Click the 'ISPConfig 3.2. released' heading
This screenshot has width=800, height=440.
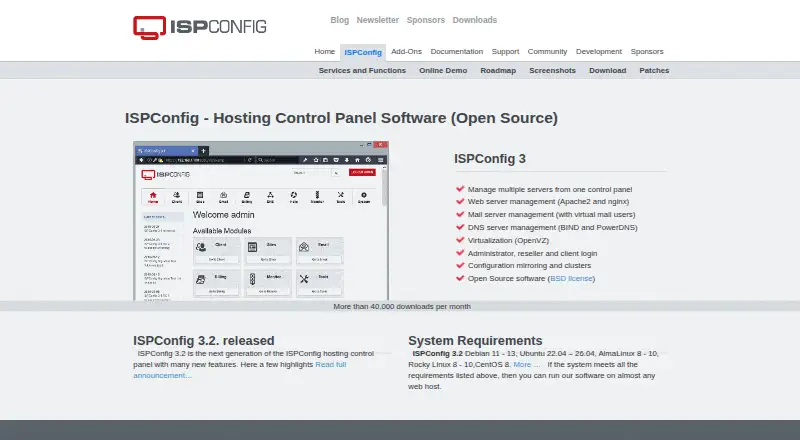[204, 340]
